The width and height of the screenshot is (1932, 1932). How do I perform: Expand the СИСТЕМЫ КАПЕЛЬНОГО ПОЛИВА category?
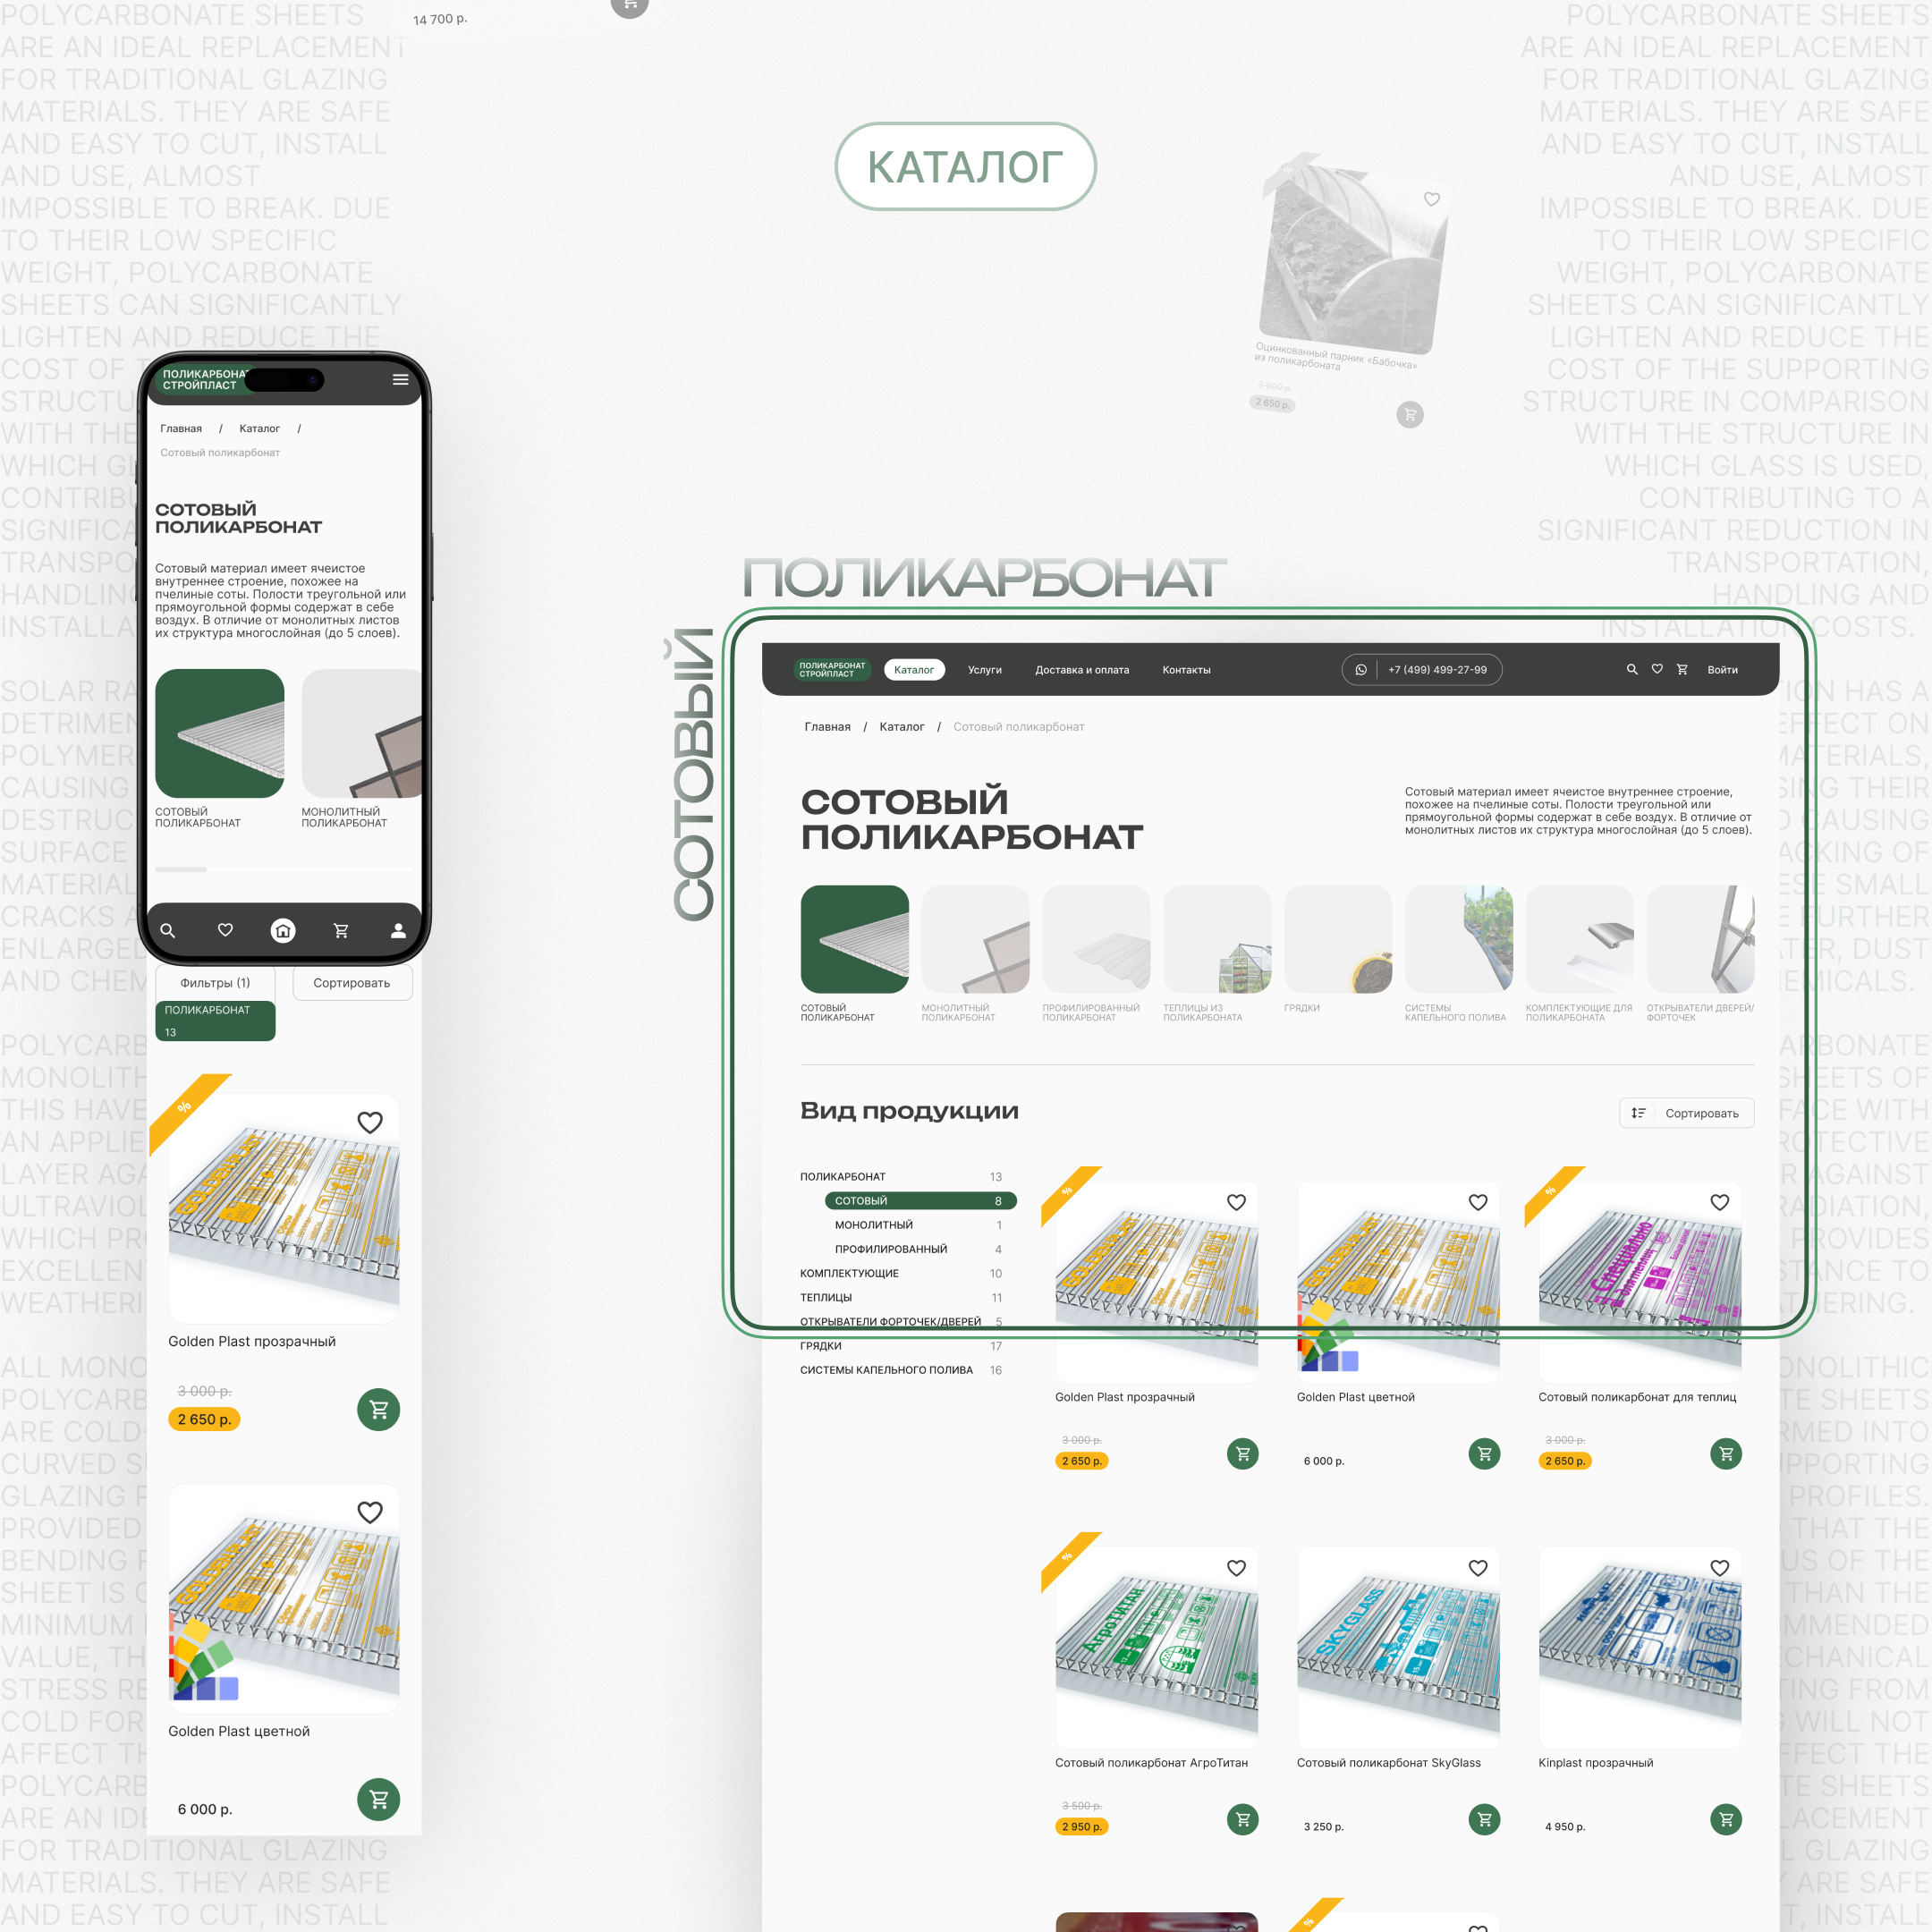tap(895, 1366)
